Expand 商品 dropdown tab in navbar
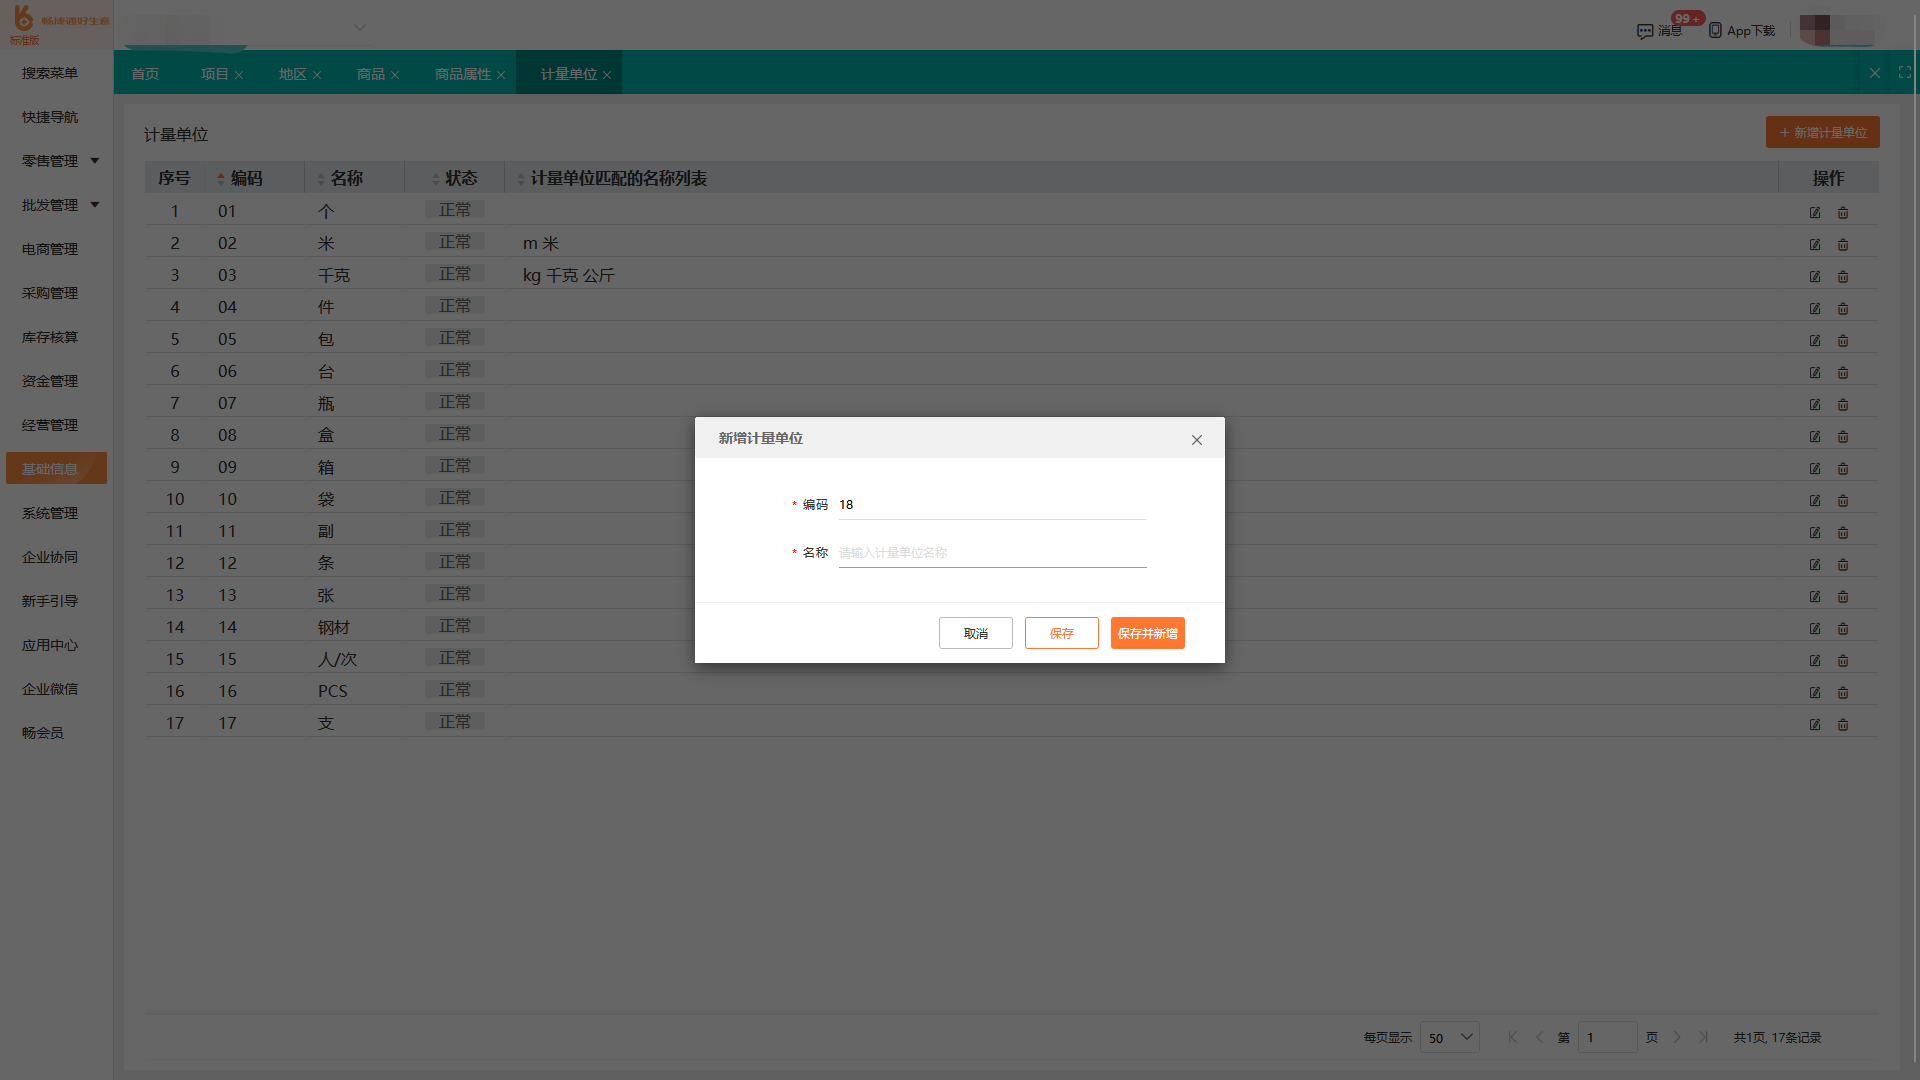This screenshot has width=1920, height=1080. 372,73
